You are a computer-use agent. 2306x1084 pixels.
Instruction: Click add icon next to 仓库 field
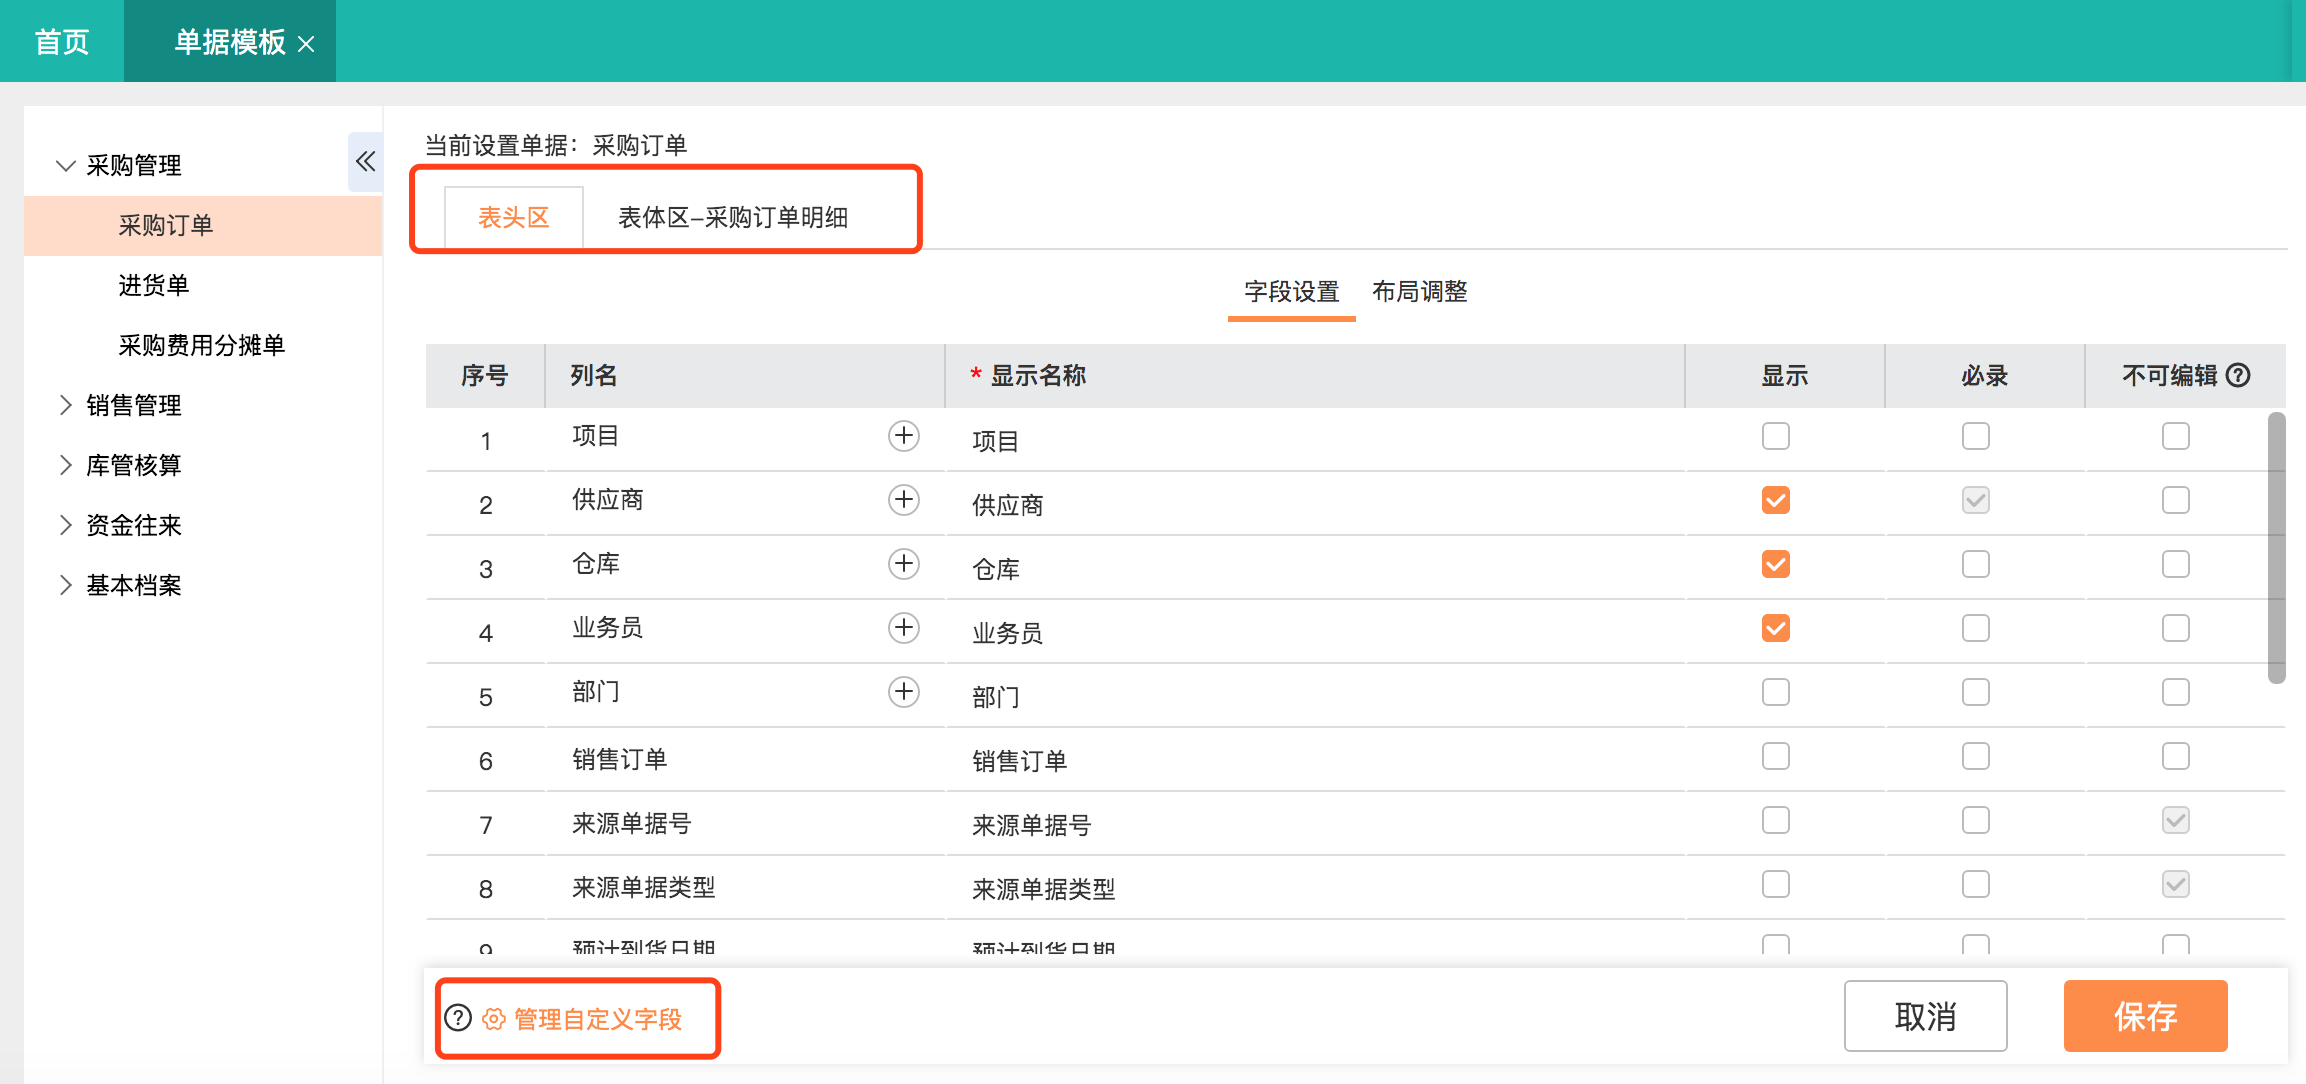(906, 565)
